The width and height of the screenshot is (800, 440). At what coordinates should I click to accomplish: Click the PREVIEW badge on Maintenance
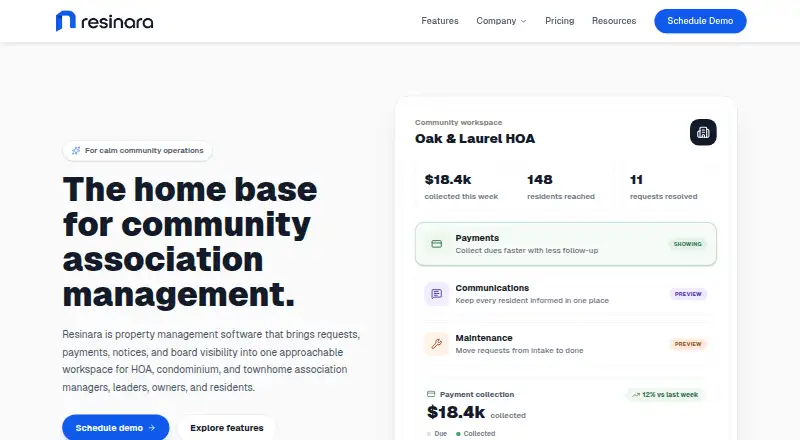(x=688, y=344)
